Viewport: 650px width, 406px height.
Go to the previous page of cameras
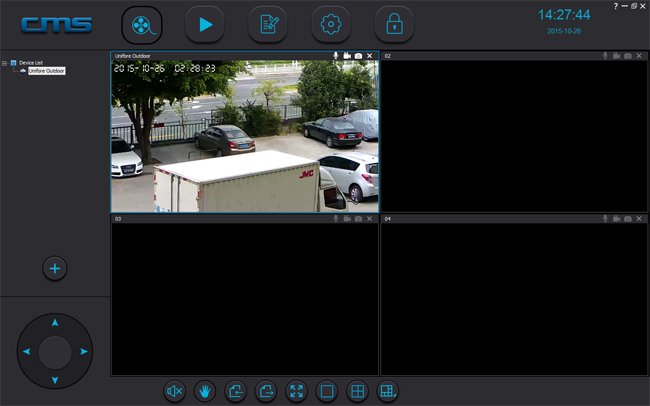236,391
